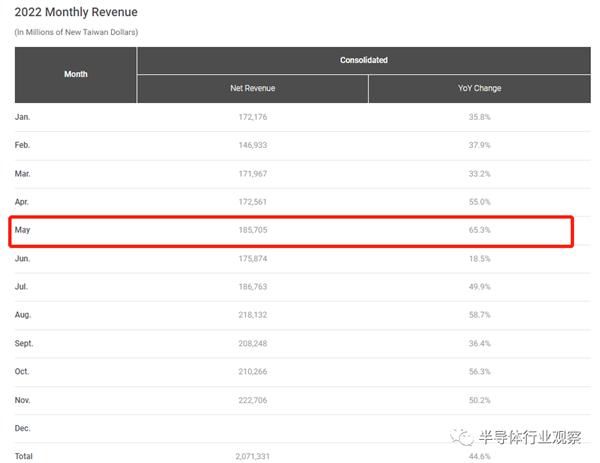The width and height of the screenshot is (600, 463).
Task: Click April net revenue 172,561
Action: point(252,202)
